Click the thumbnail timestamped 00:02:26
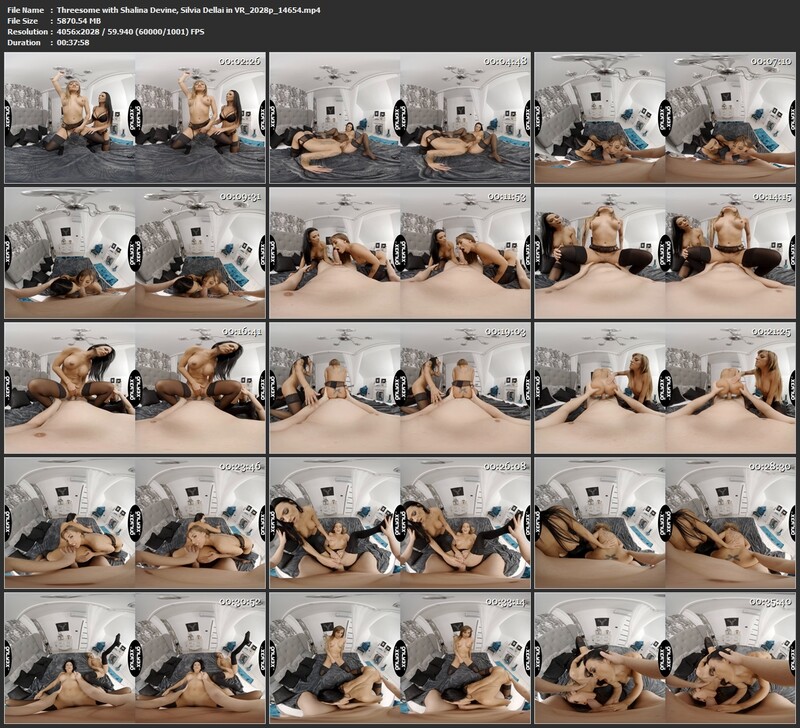The height and width of the screenshot is (728, 800). coord(134,117)
